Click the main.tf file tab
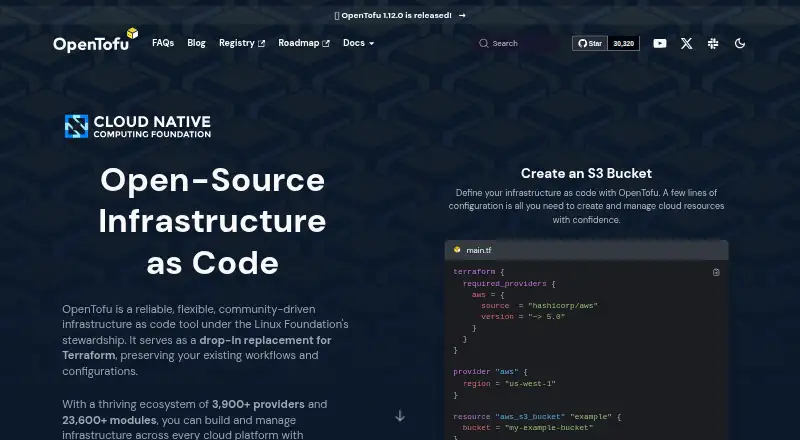This screenshot has height=440, width=800. (472, 250)
